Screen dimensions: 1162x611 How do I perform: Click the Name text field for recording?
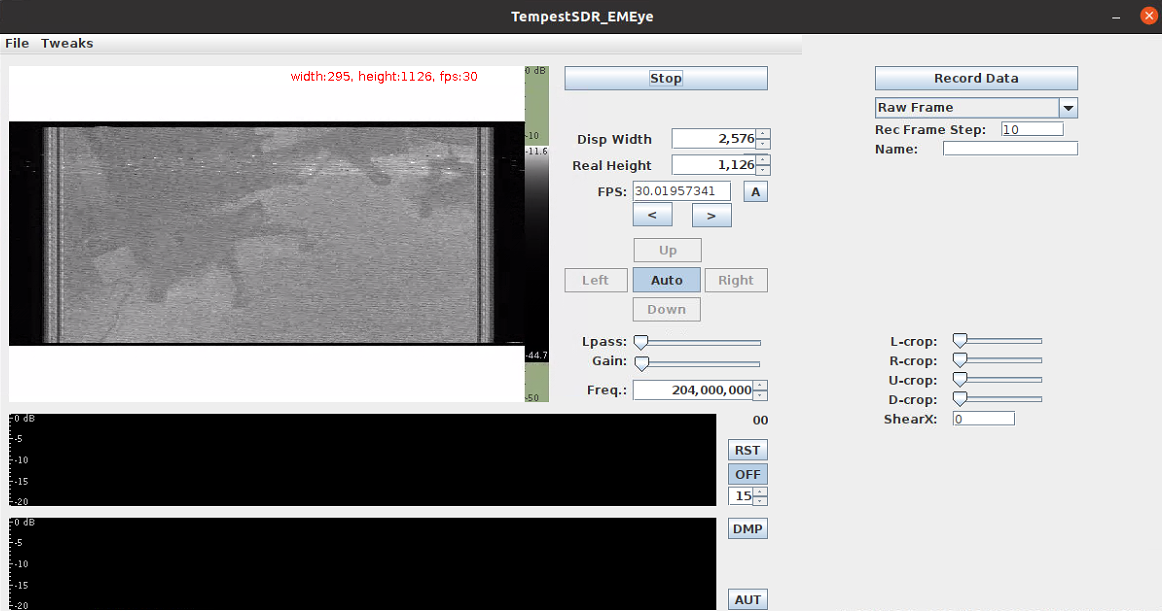(x=1010, y=148)
